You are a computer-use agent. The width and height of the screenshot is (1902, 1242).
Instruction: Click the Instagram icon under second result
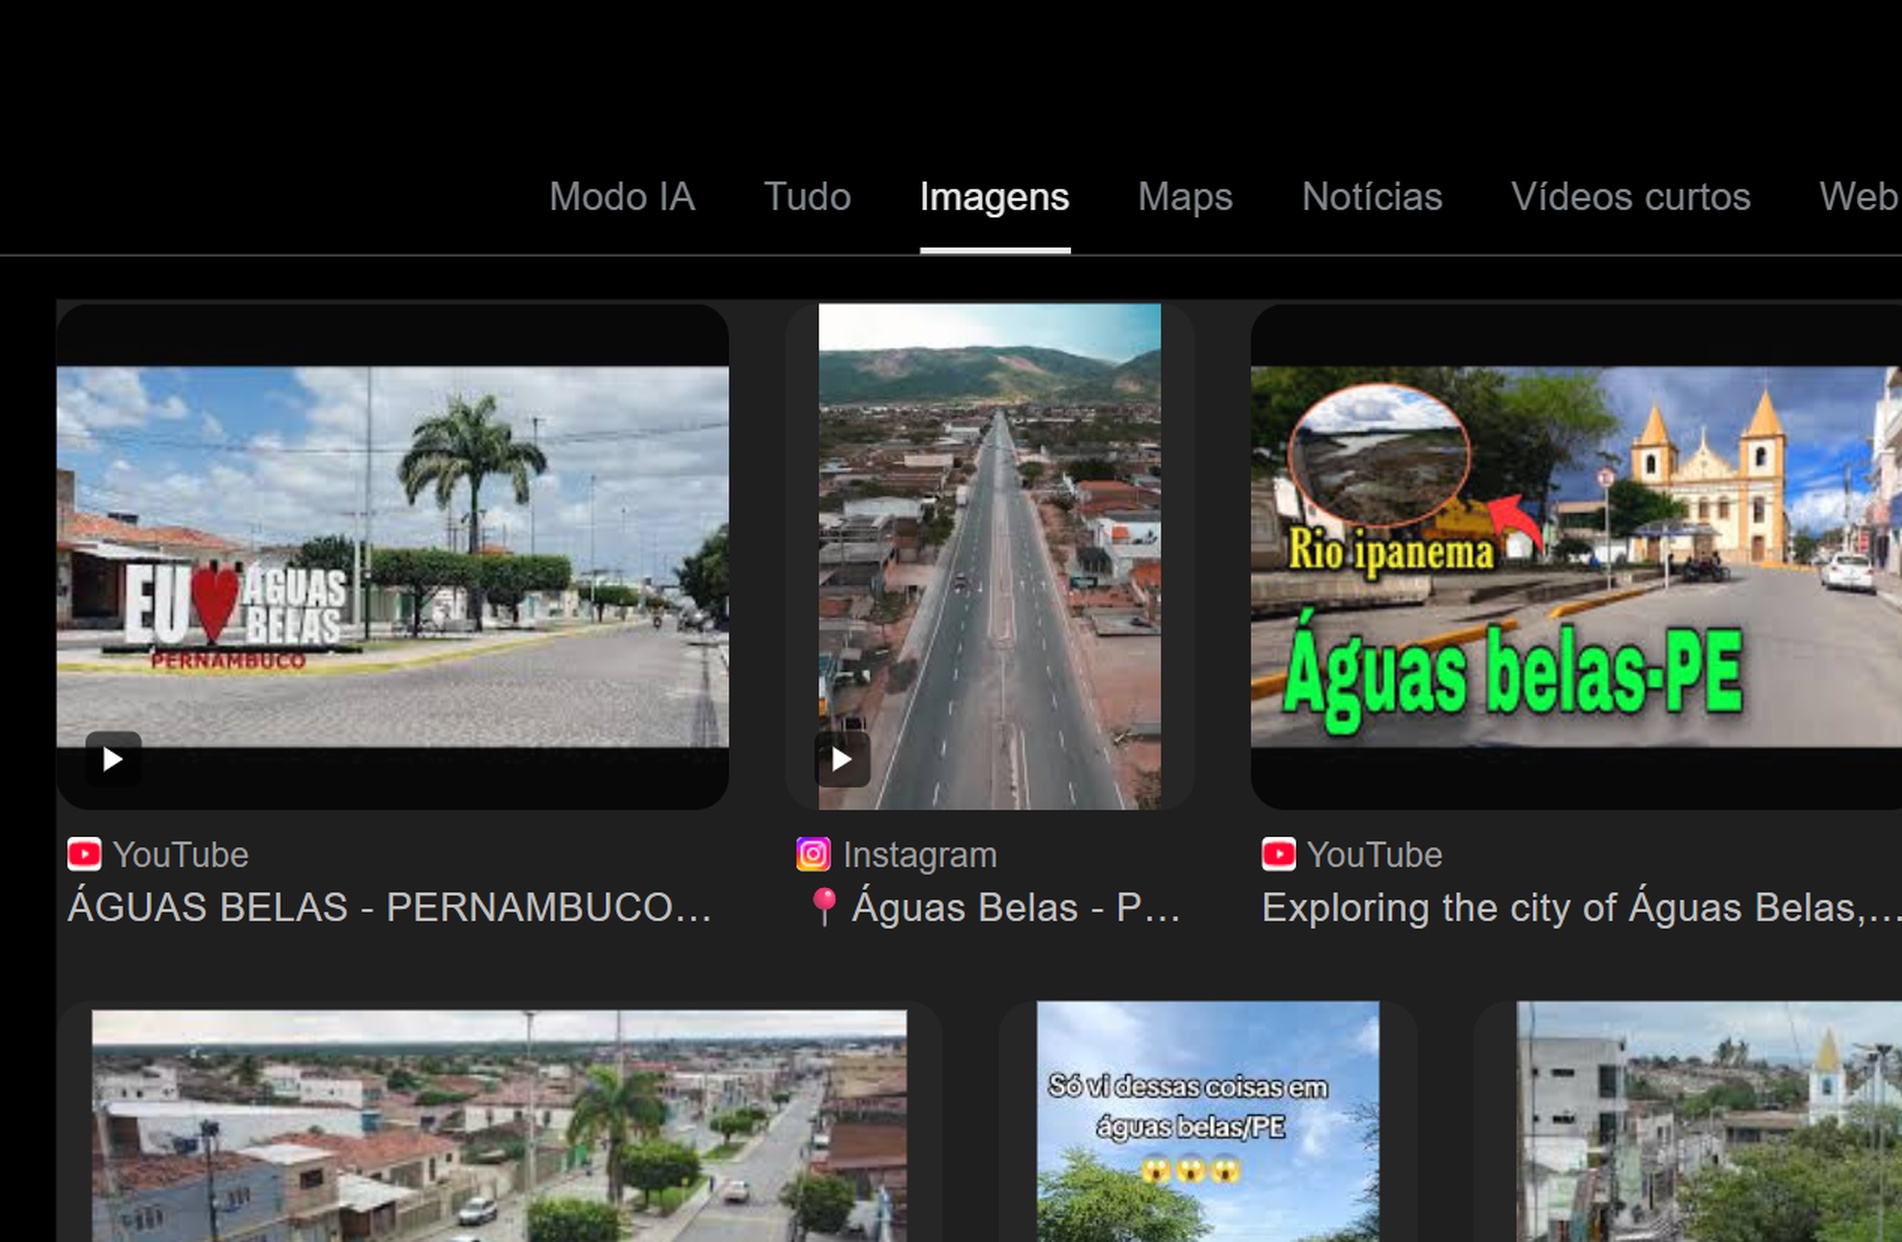point(813,854)
